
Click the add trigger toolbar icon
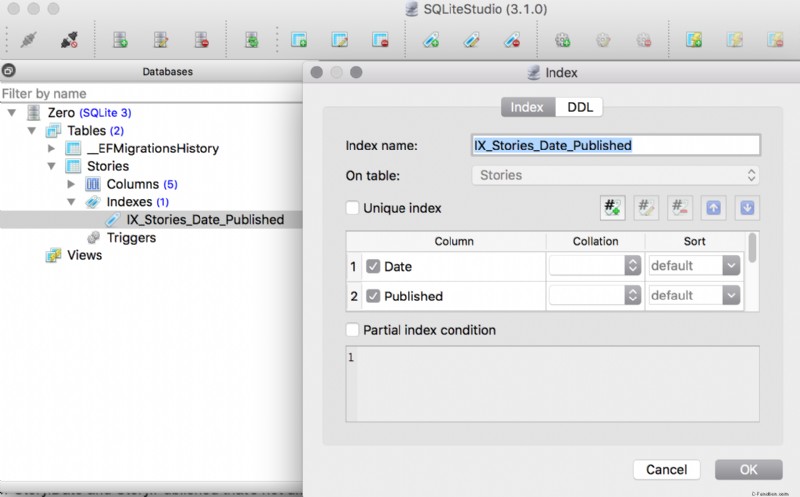[563, 40]
